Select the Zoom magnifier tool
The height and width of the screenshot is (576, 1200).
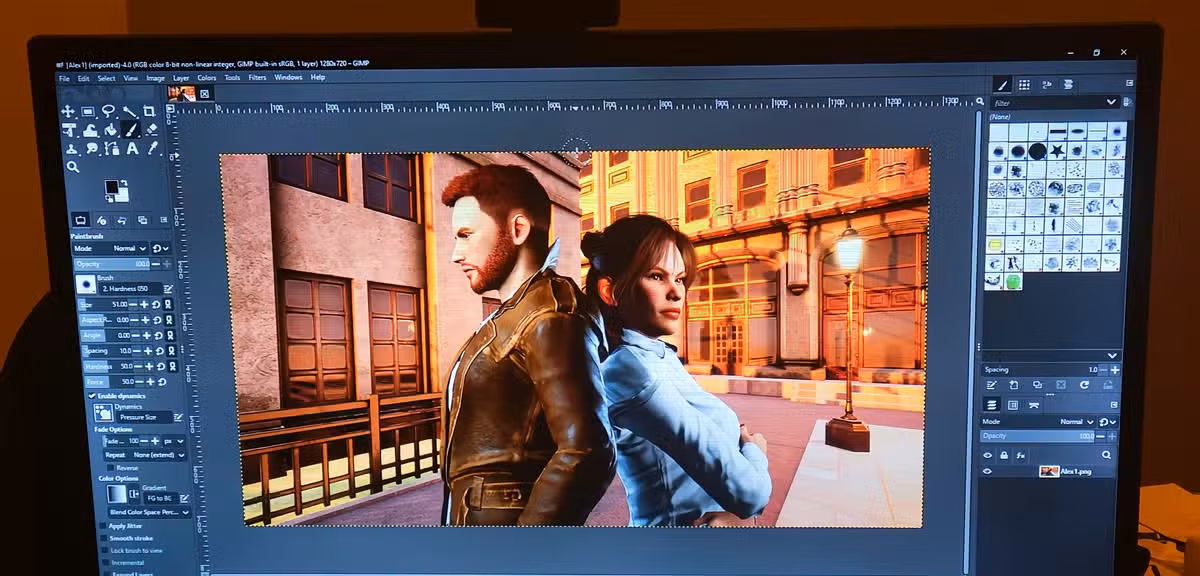[72, 167]
